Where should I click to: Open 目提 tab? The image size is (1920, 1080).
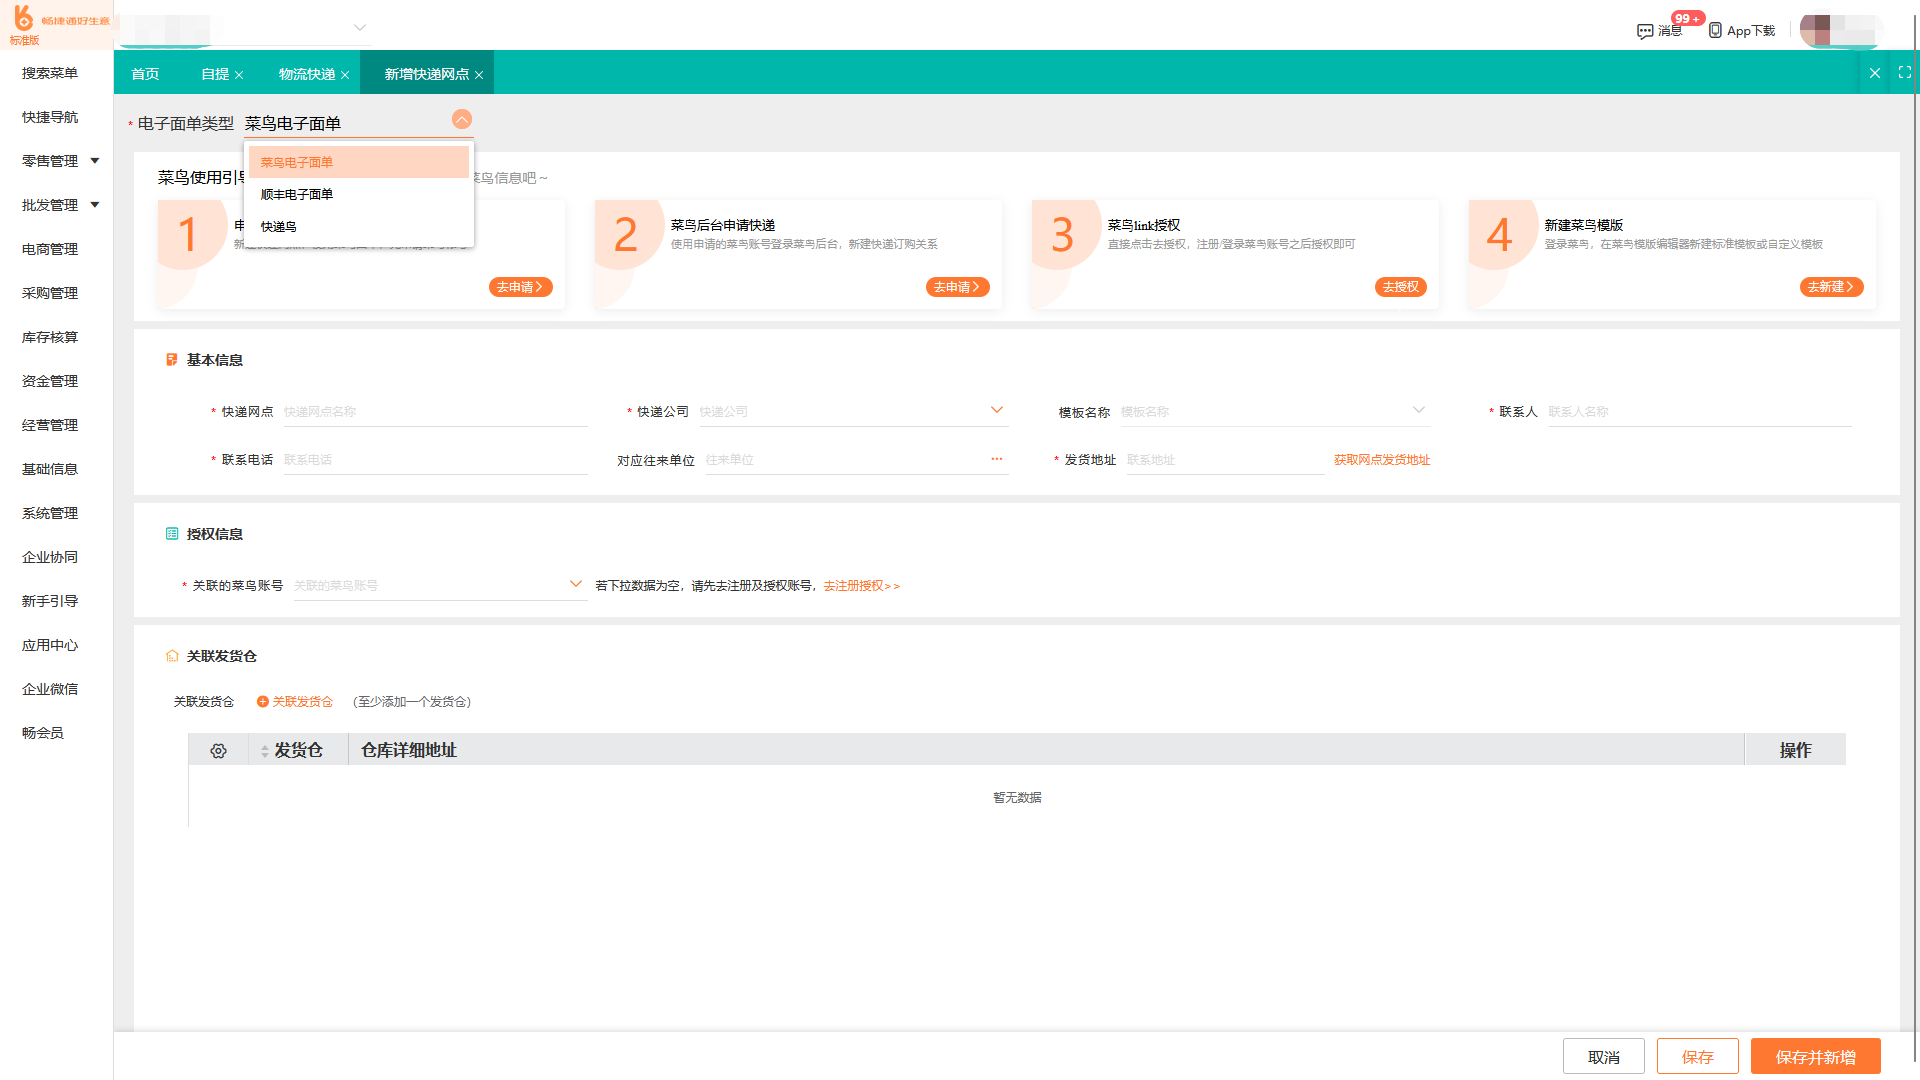(x=214, y=74)
